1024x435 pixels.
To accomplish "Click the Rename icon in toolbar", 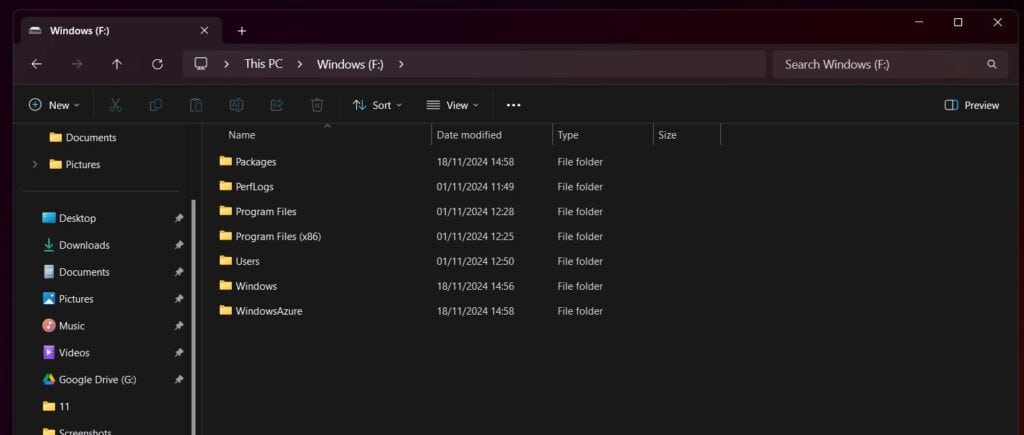I will [x=236, y=105].
